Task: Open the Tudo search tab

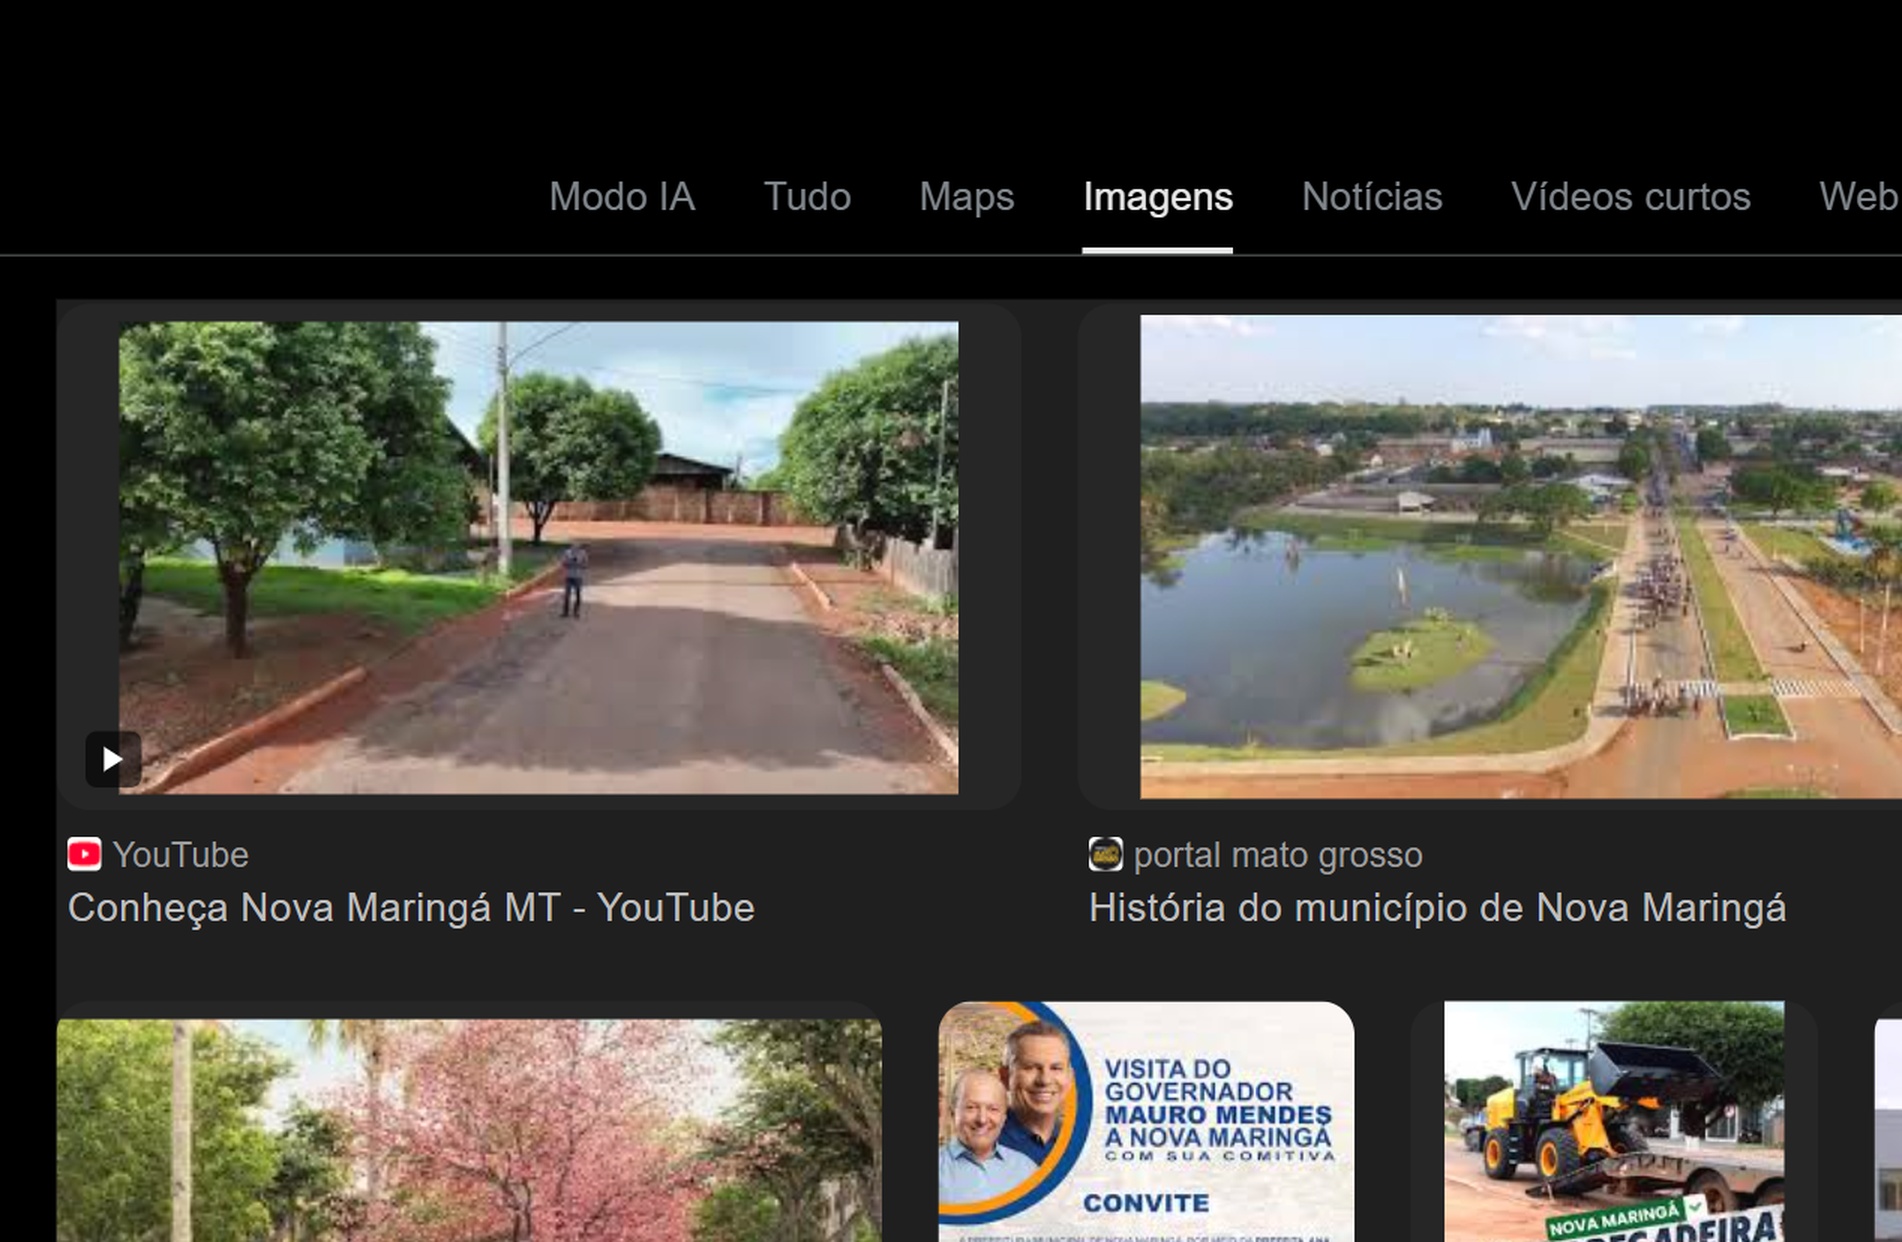Action: [x=807, y=197]
